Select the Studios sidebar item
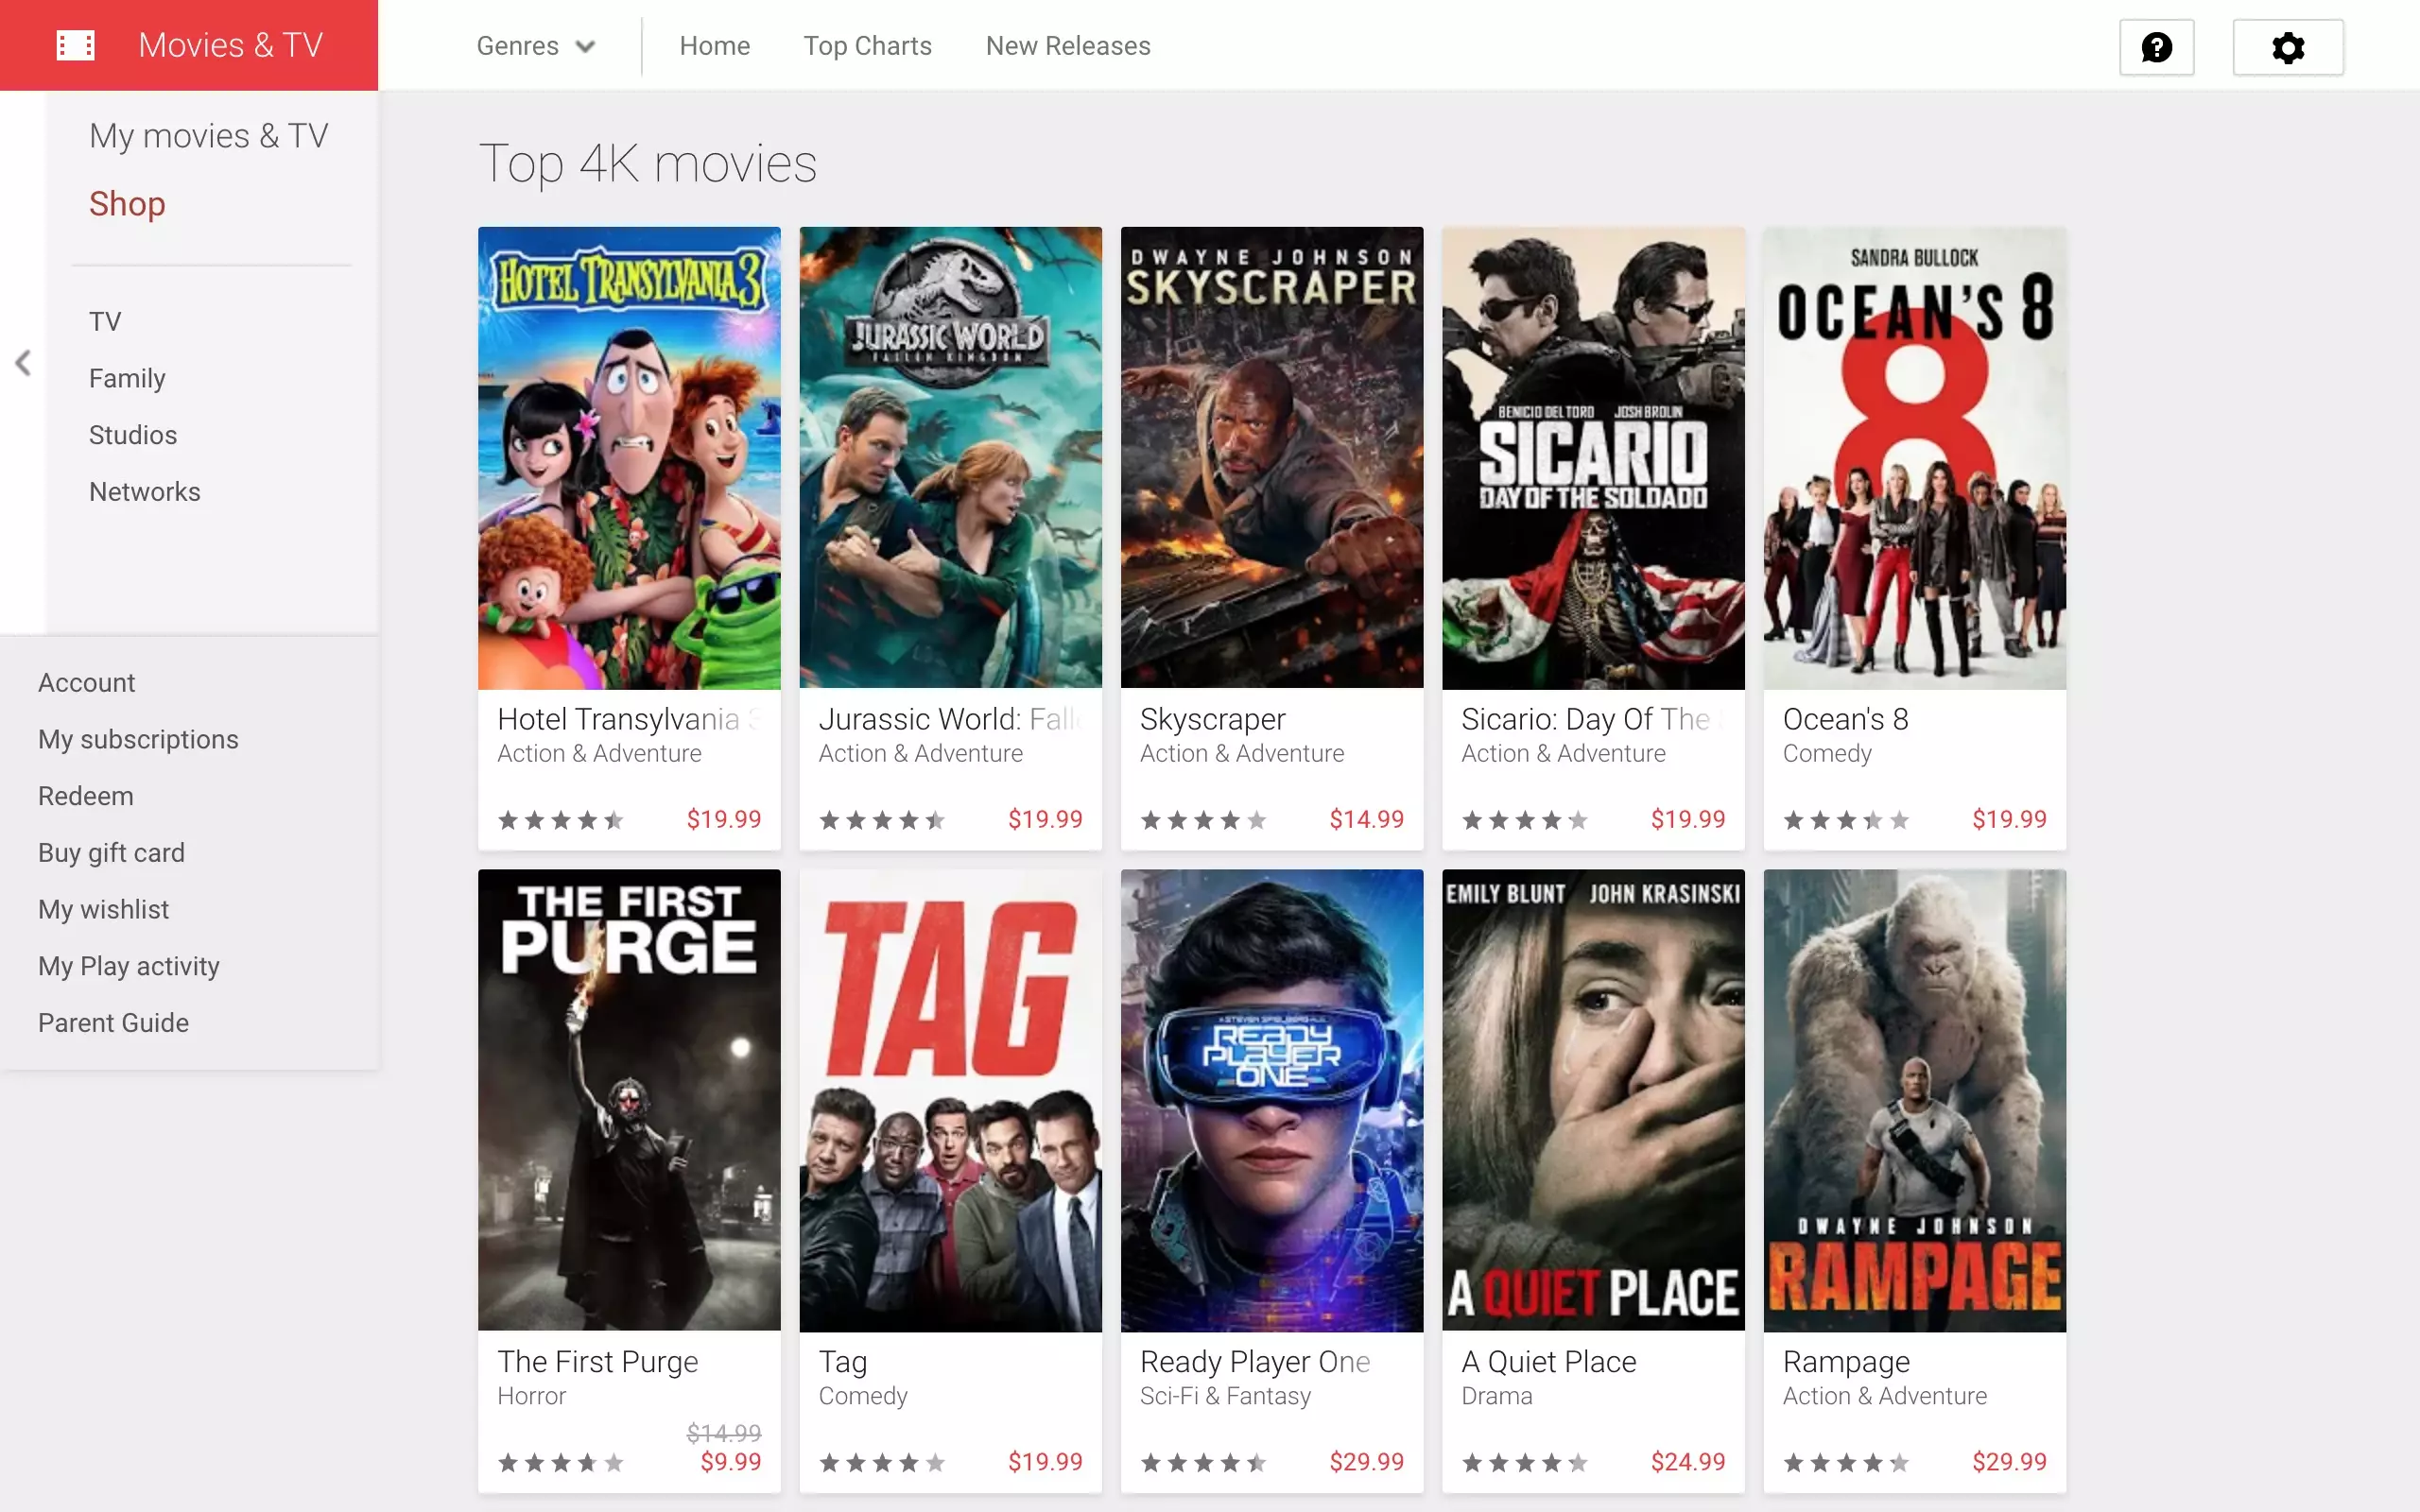This screenshot has height=1512, width=2420. [132, 434]
